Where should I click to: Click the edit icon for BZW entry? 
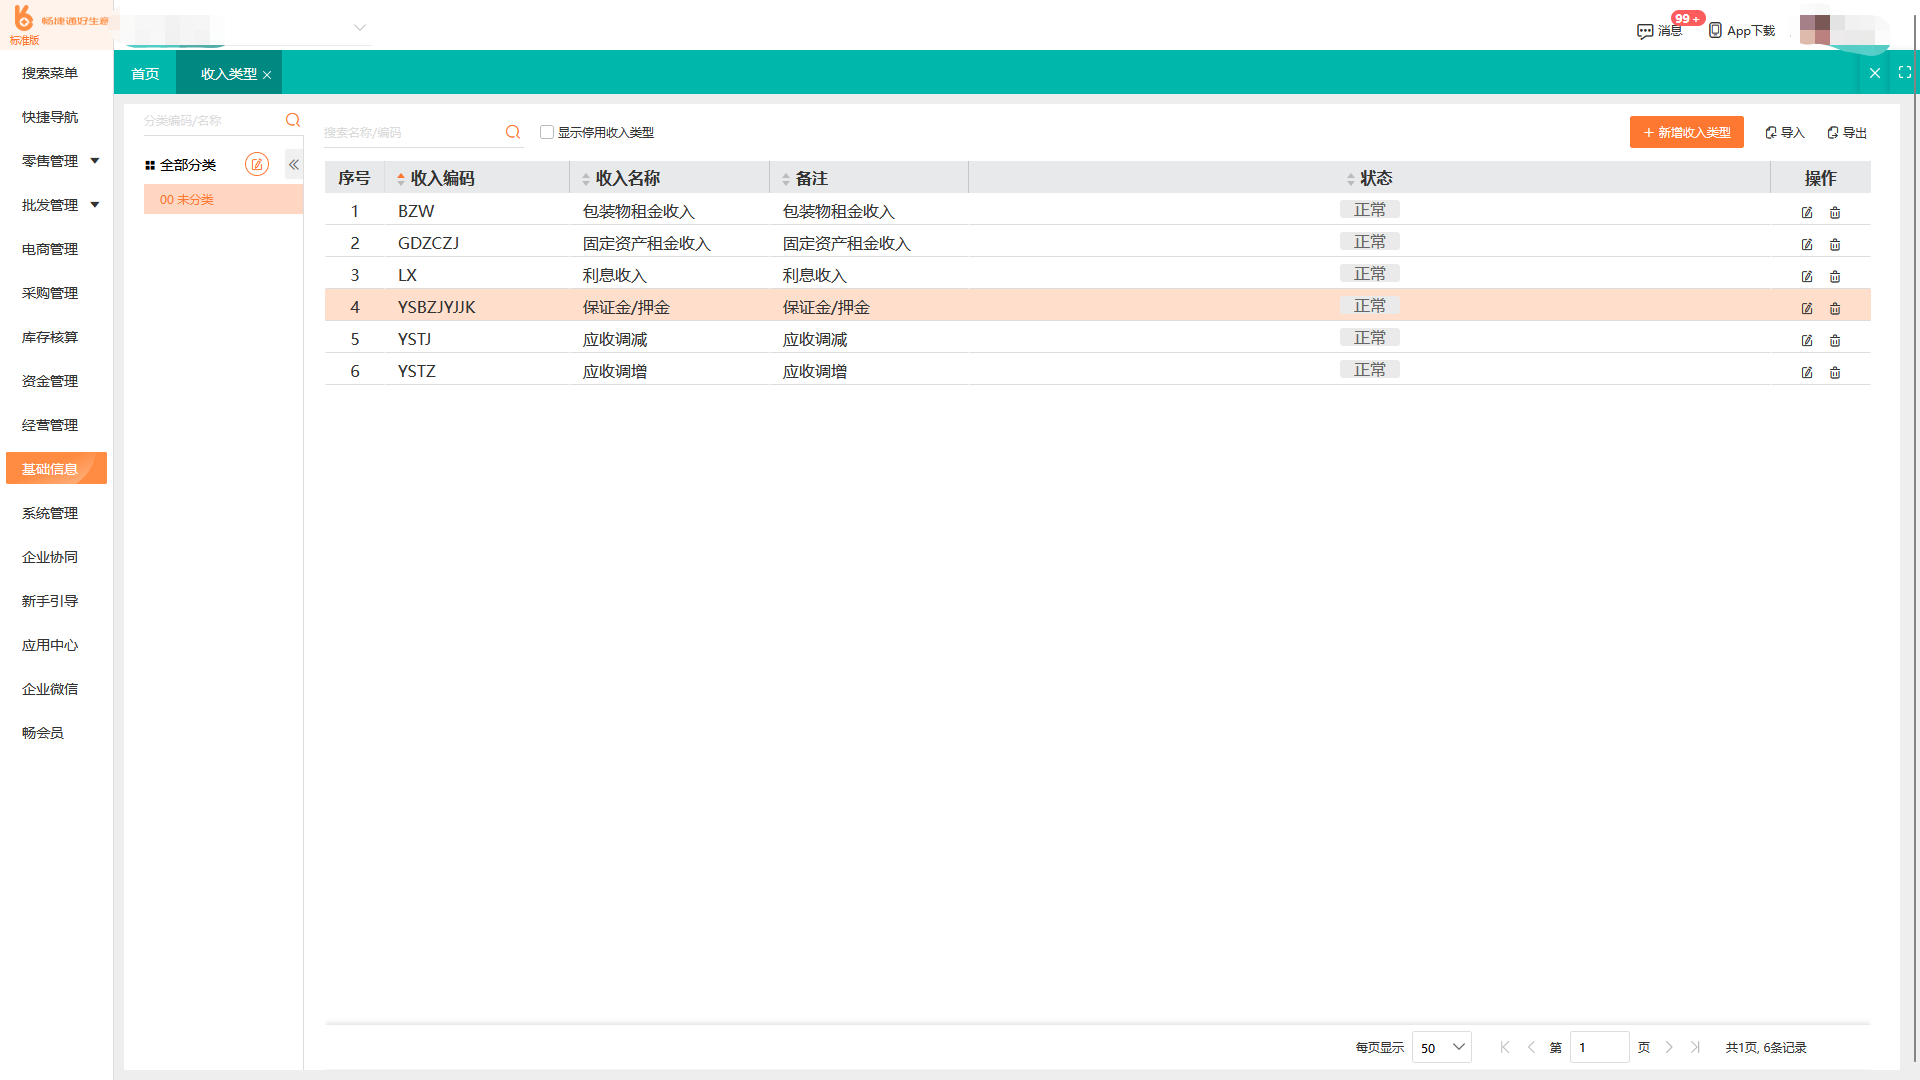pos(1807,210)
